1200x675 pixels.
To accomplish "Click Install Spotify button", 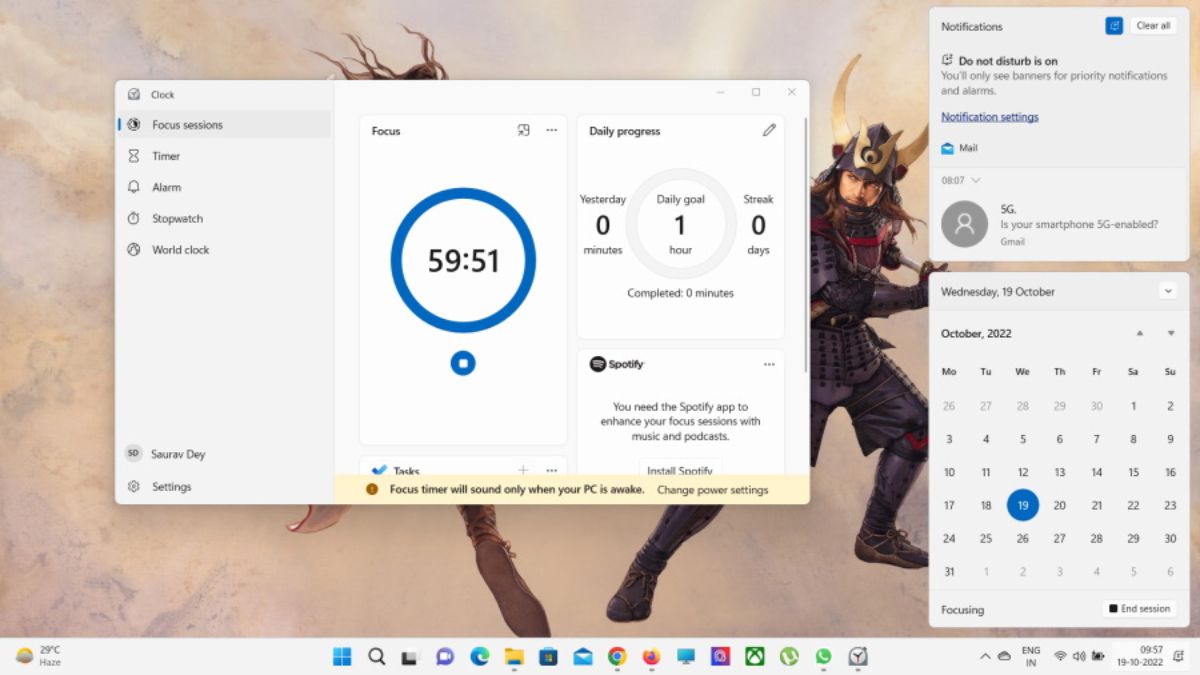I will 680,470.
